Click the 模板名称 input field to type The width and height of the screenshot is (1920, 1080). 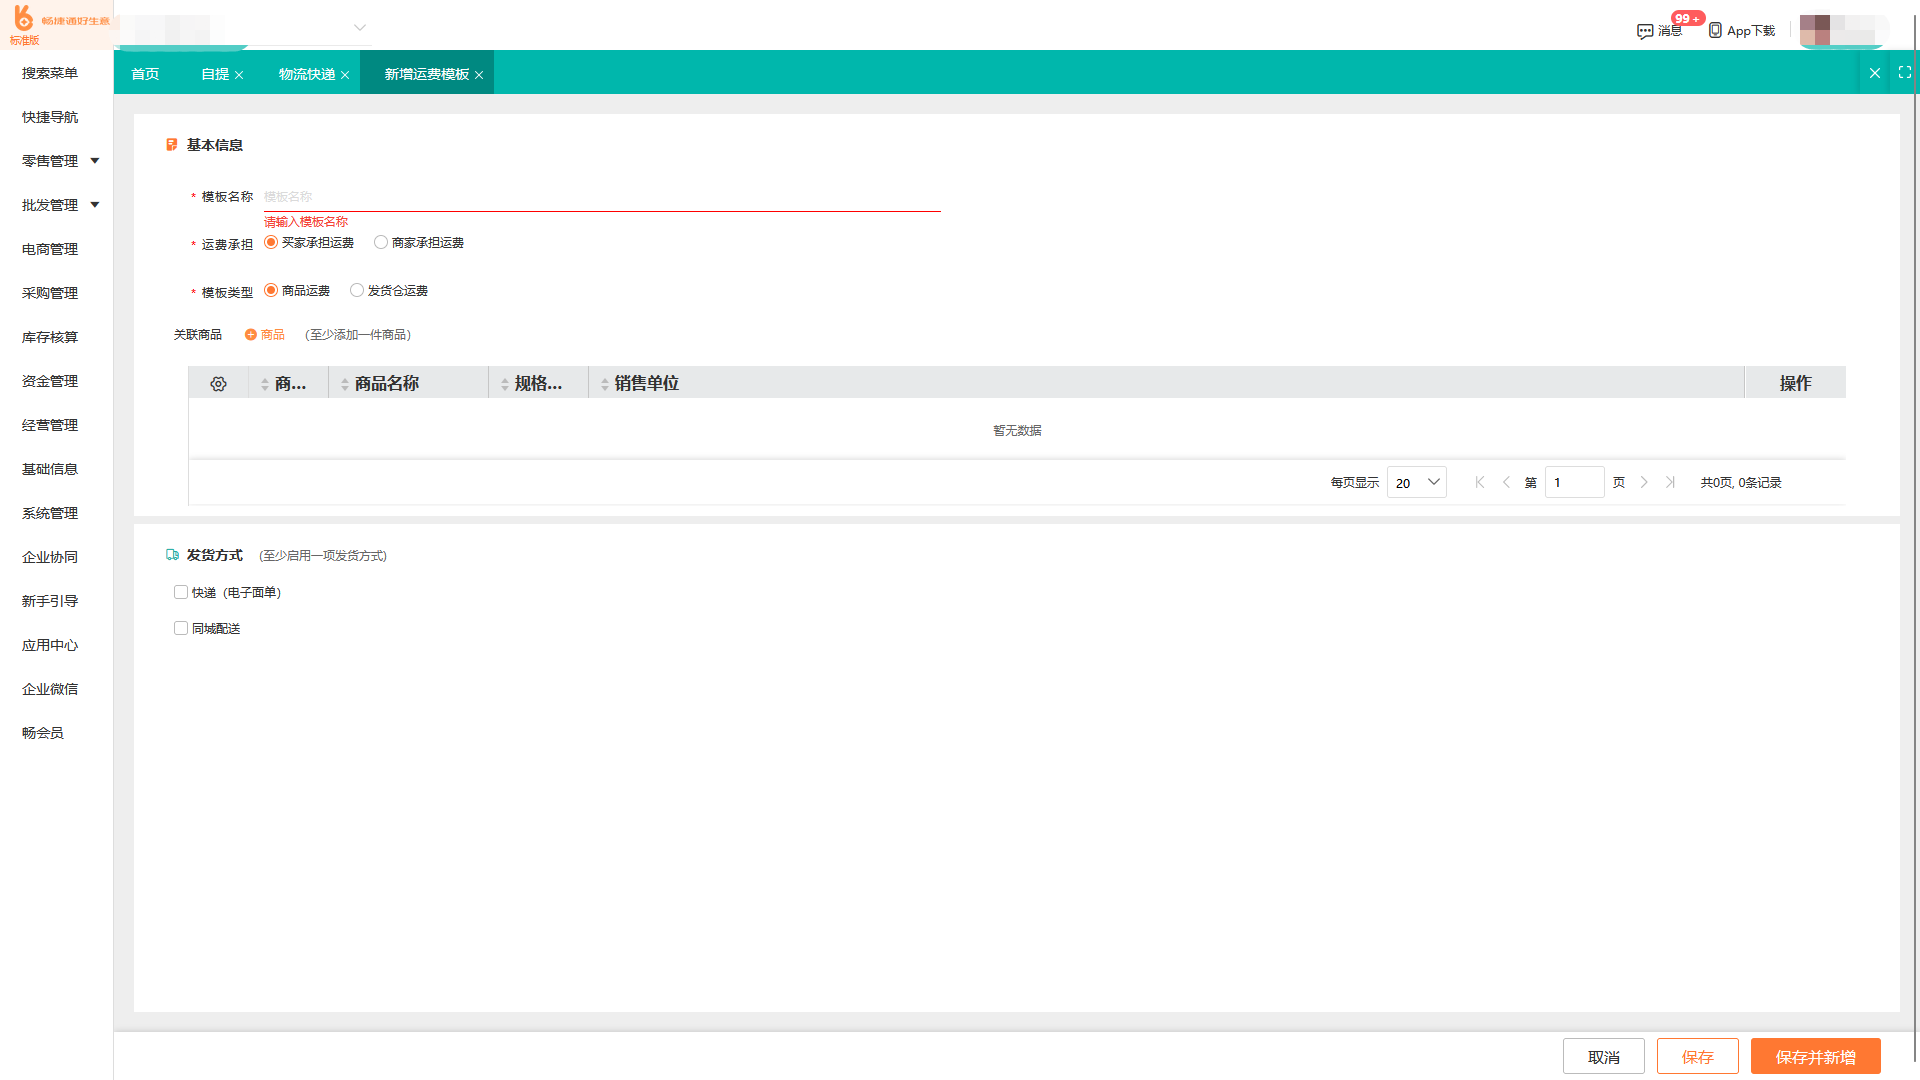pos(599,195)
